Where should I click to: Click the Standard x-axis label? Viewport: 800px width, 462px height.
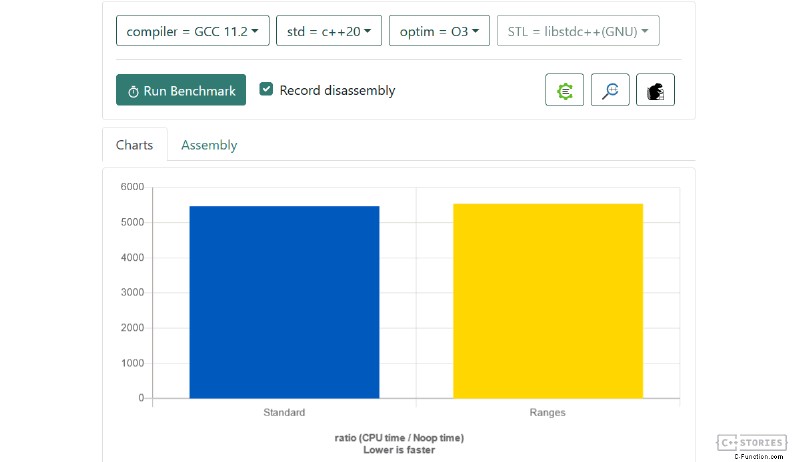[284, 412]
